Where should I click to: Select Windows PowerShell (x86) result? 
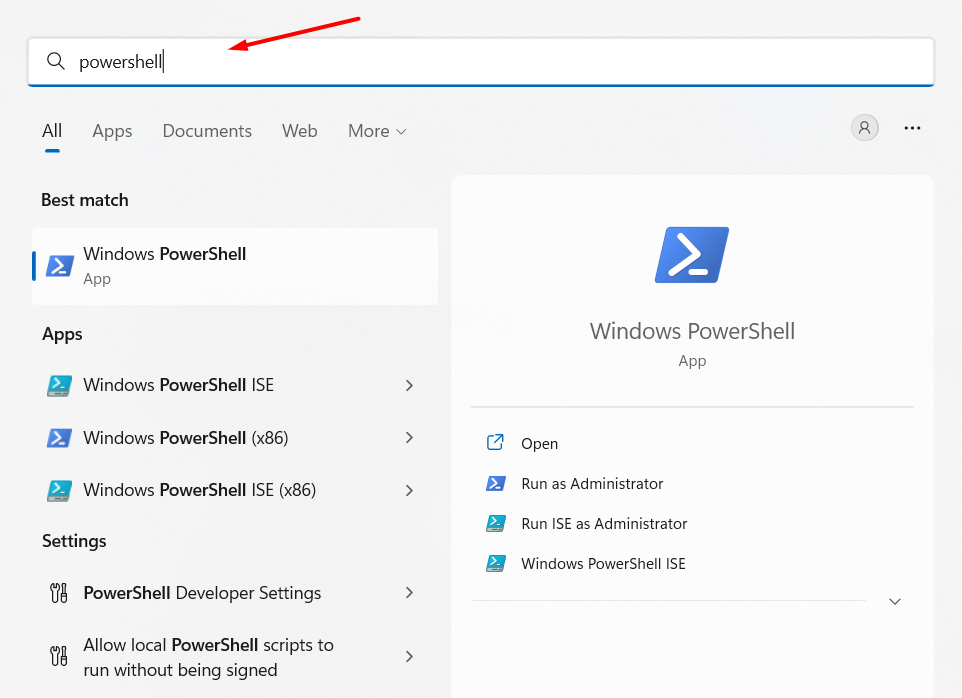[186, 438]
